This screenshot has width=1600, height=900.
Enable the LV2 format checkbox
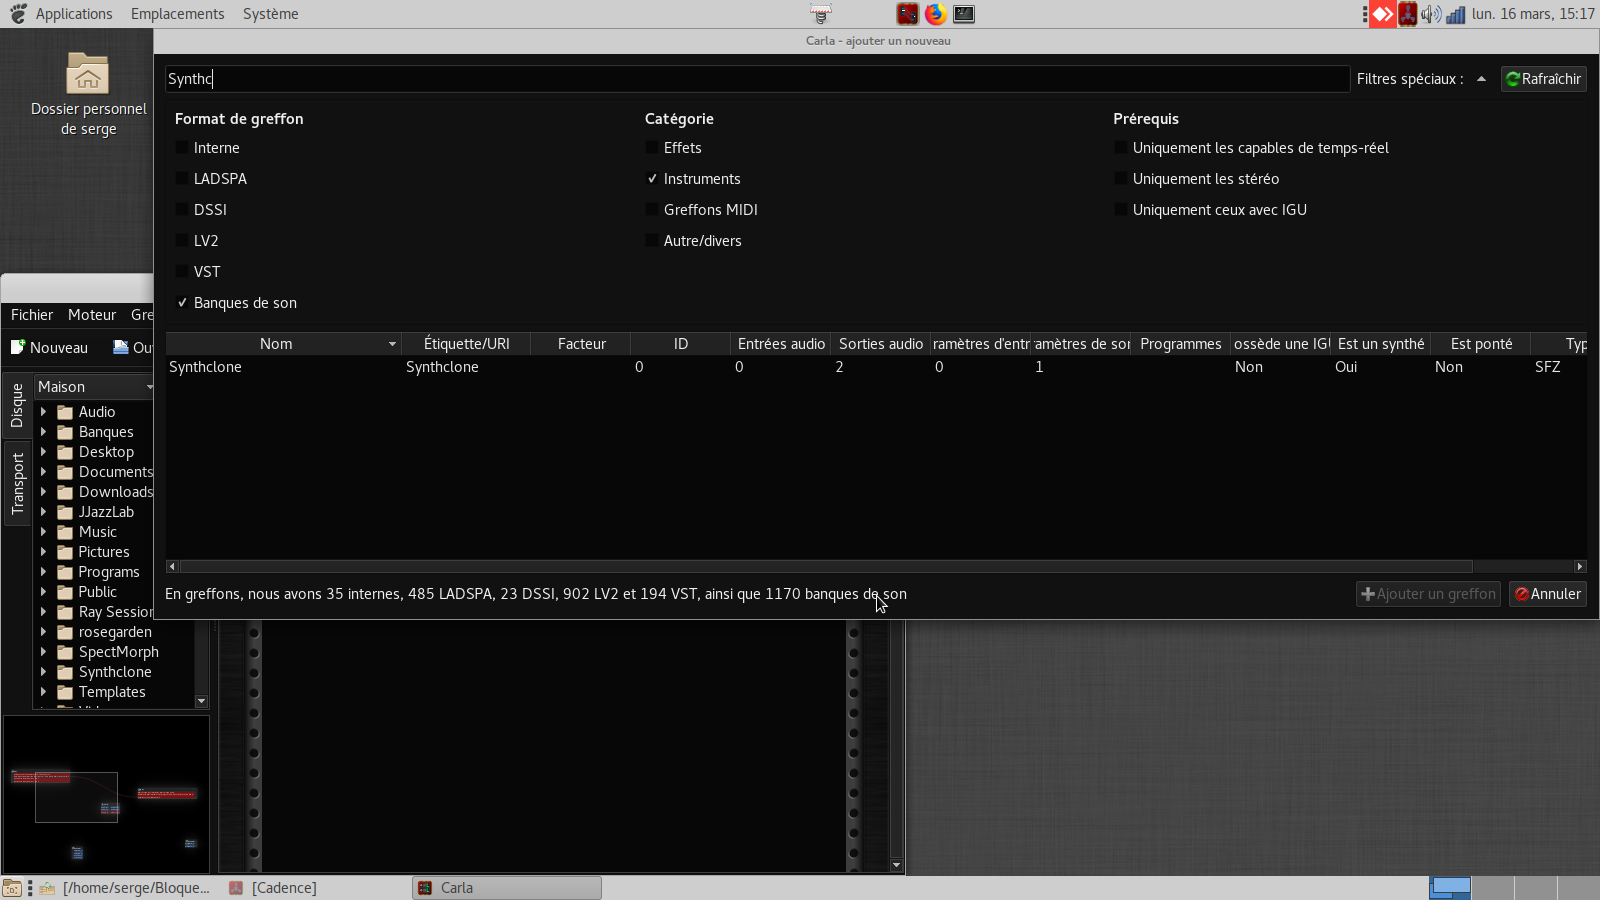coord(182,241)
